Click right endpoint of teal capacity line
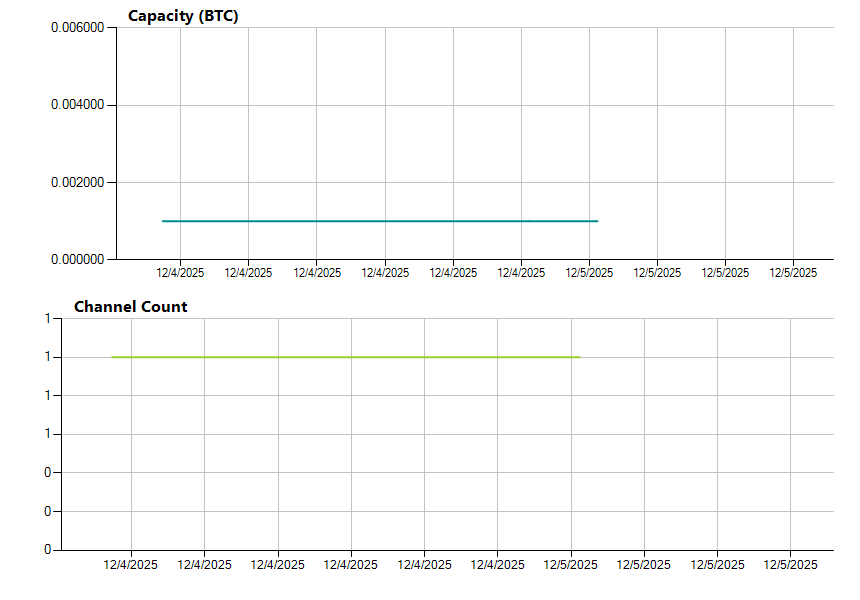This screenshot has width=860, height=600. [597, 221]
